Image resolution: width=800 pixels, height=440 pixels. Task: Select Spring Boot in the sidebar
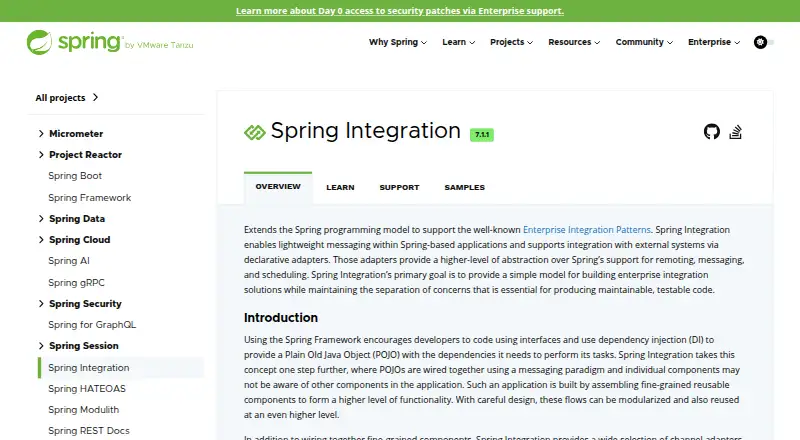pyautogui.click(x=75, y=176)
